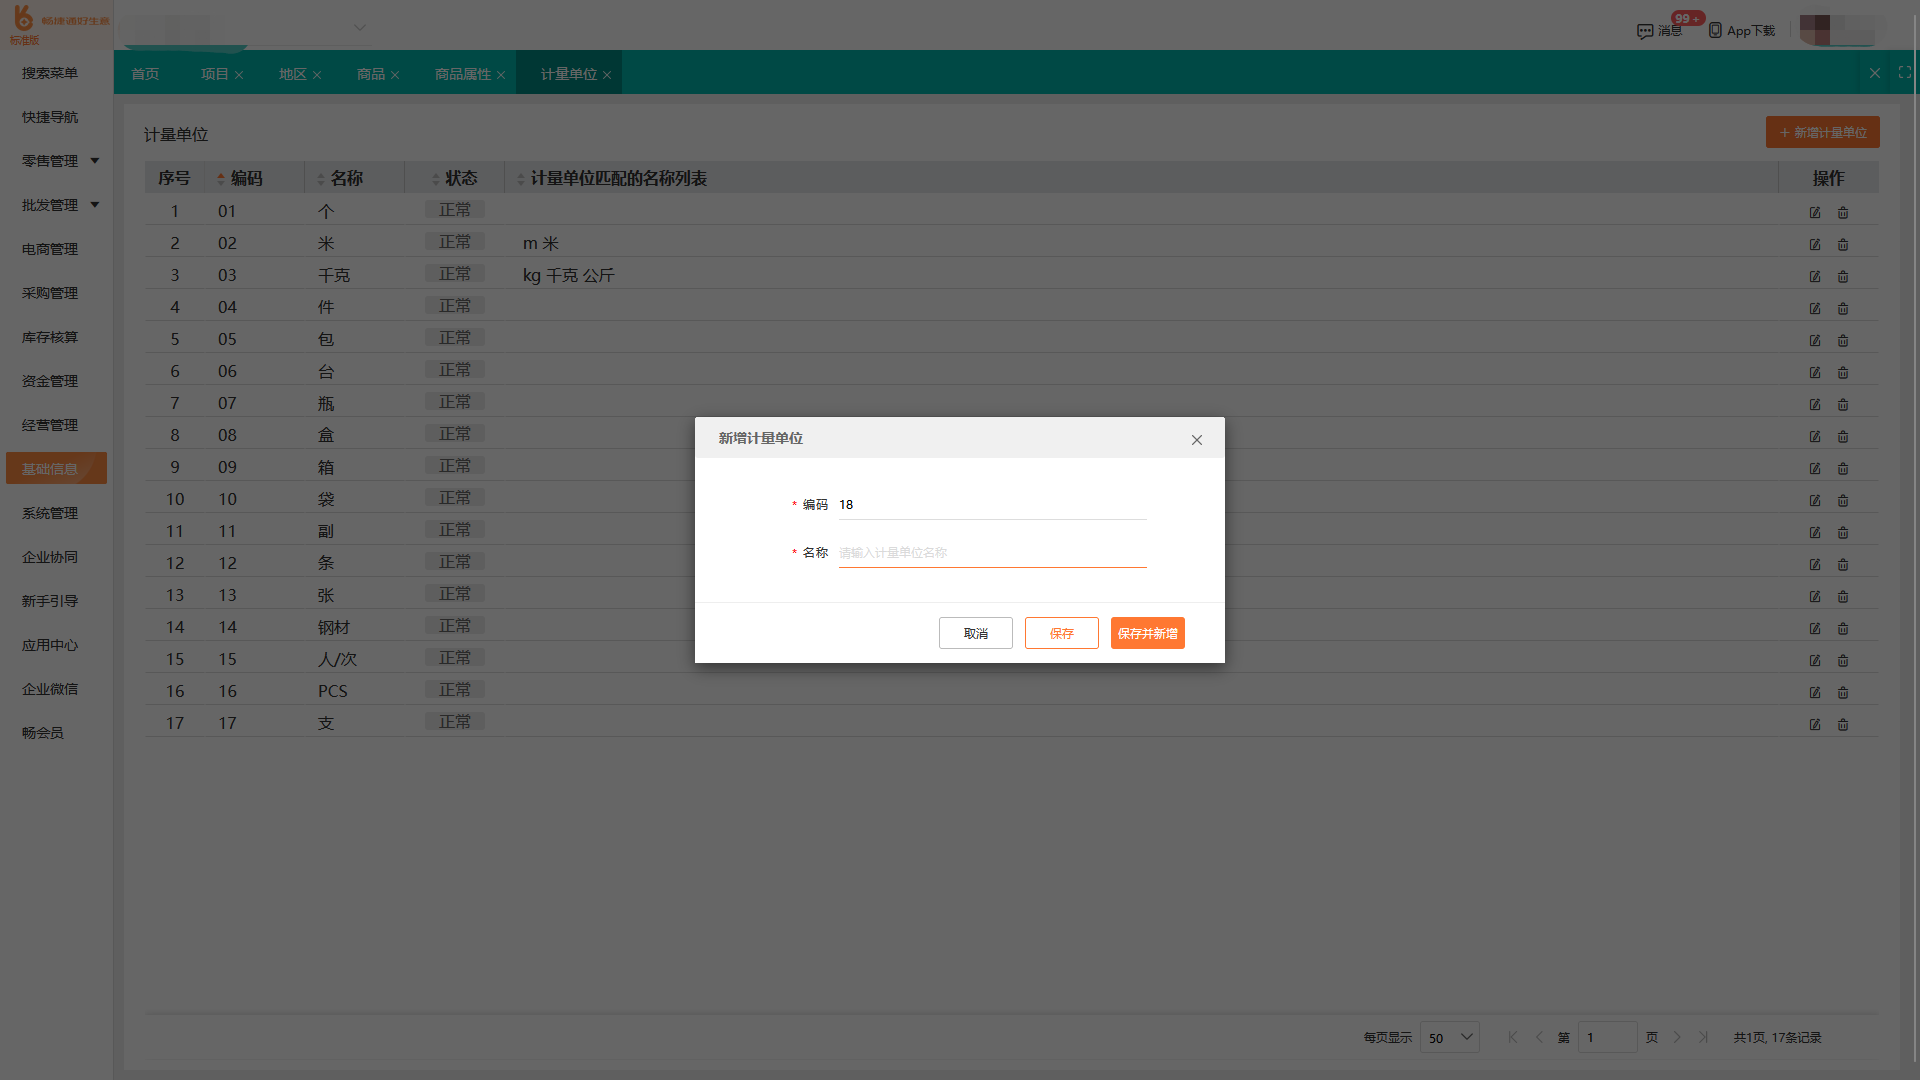Viewport: 1920px width, 1080px height.
Task: Click the edit icon for row 16 PCS
Action: [1815, 691]
